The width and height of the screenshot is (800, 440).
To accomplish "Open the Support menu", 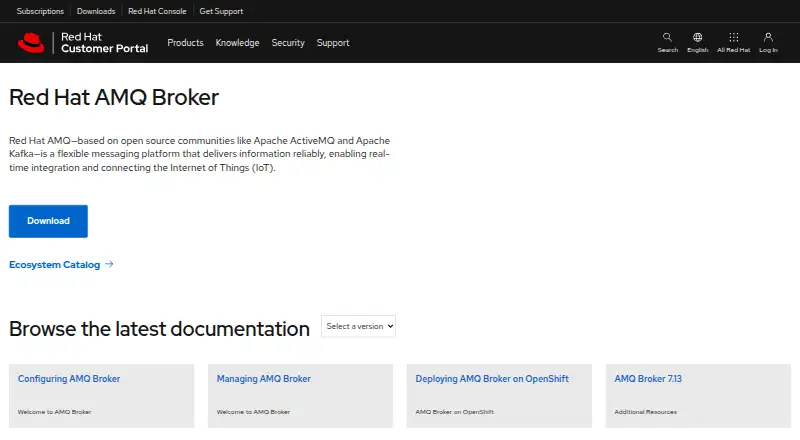I will coord(333,43).
